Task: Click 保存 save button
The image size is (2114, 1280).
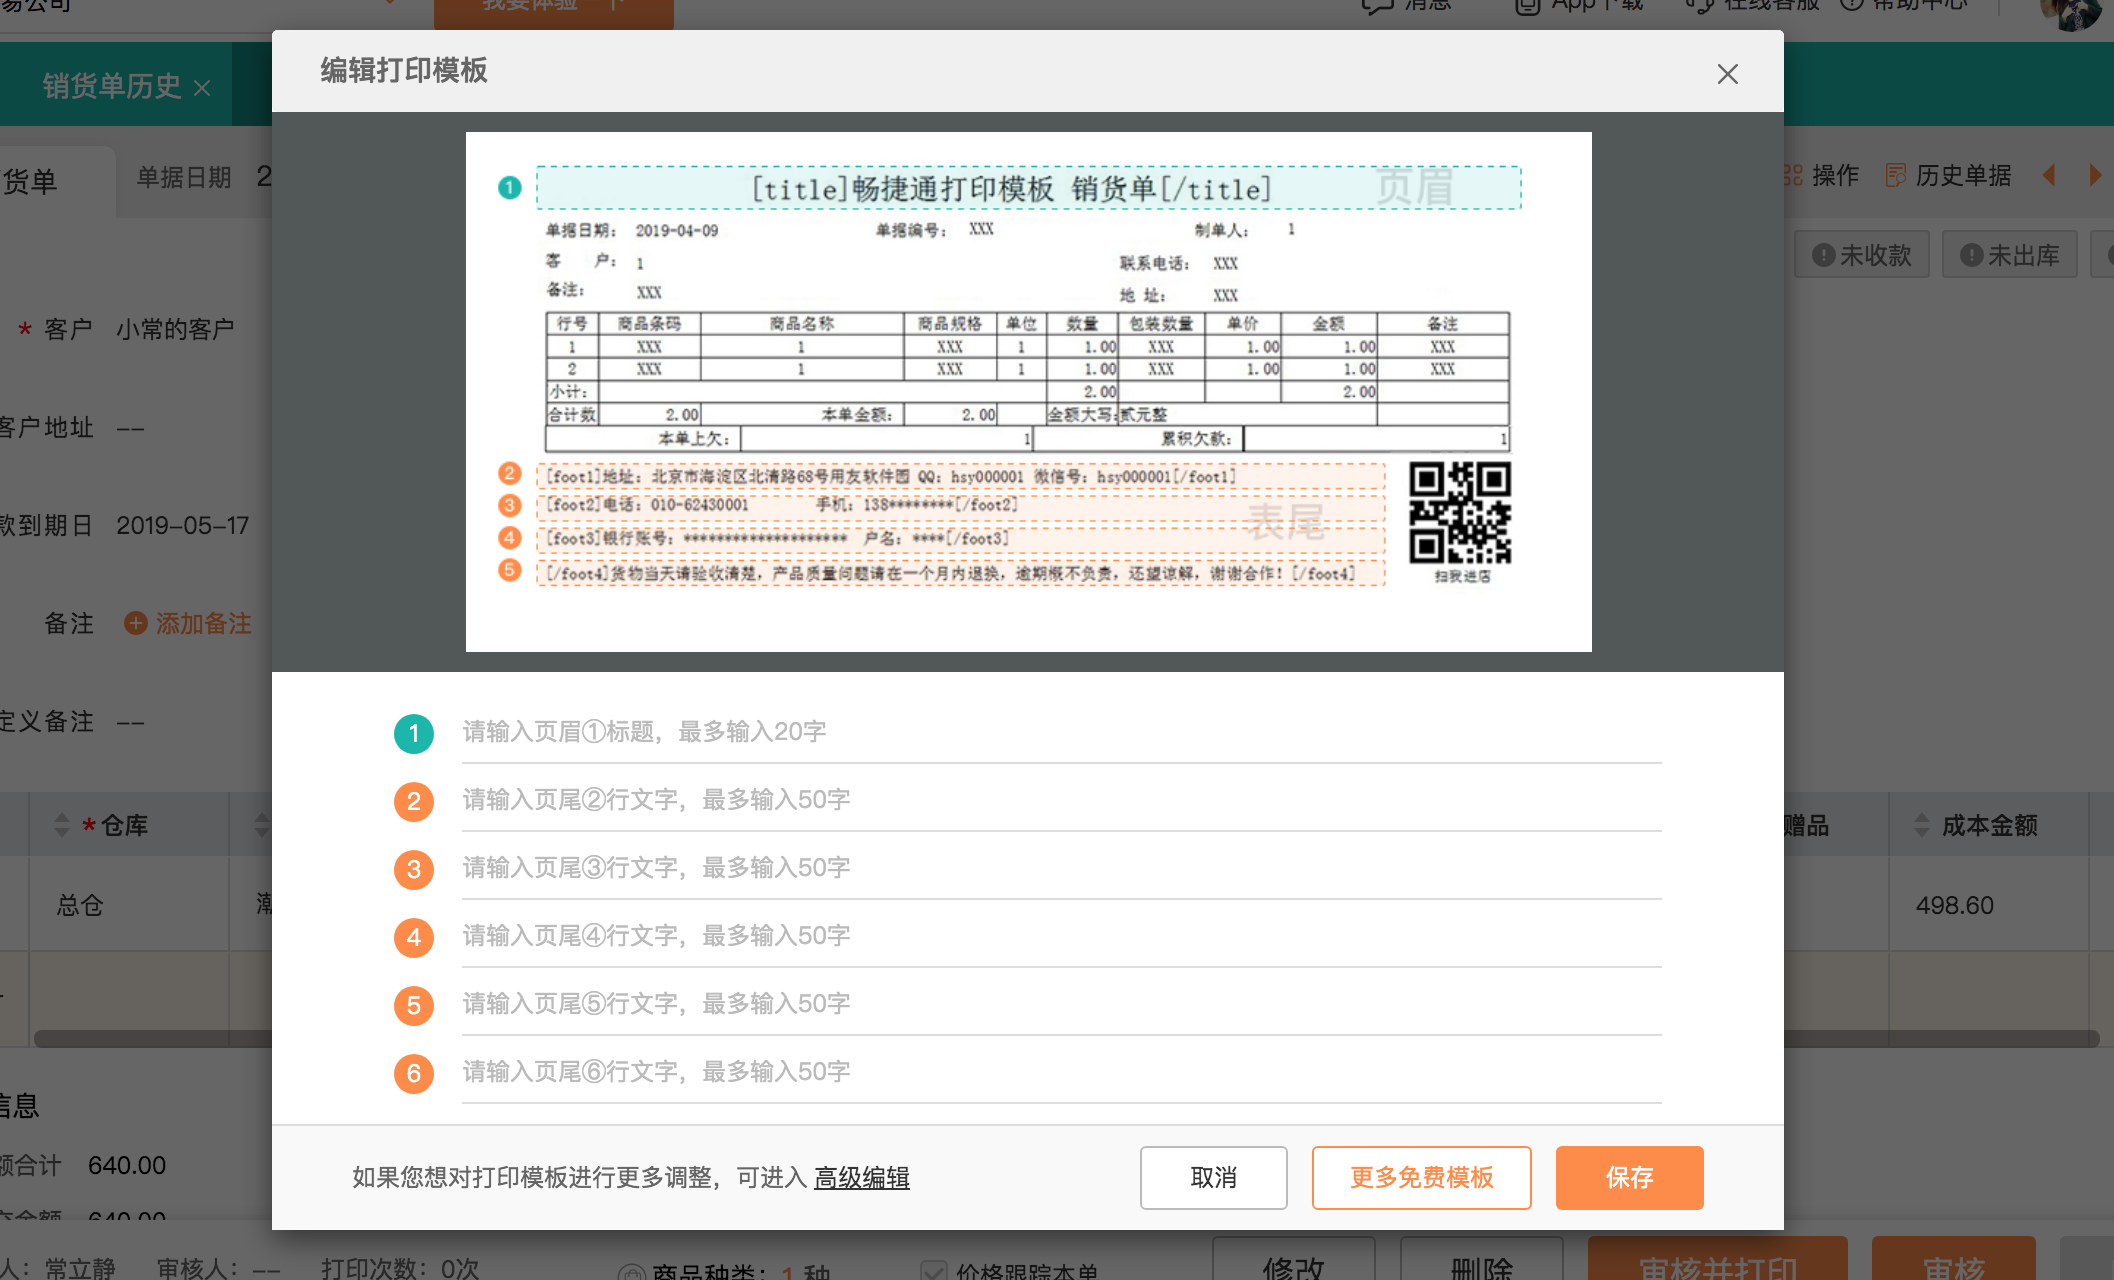Action: coord(1628,1176)
